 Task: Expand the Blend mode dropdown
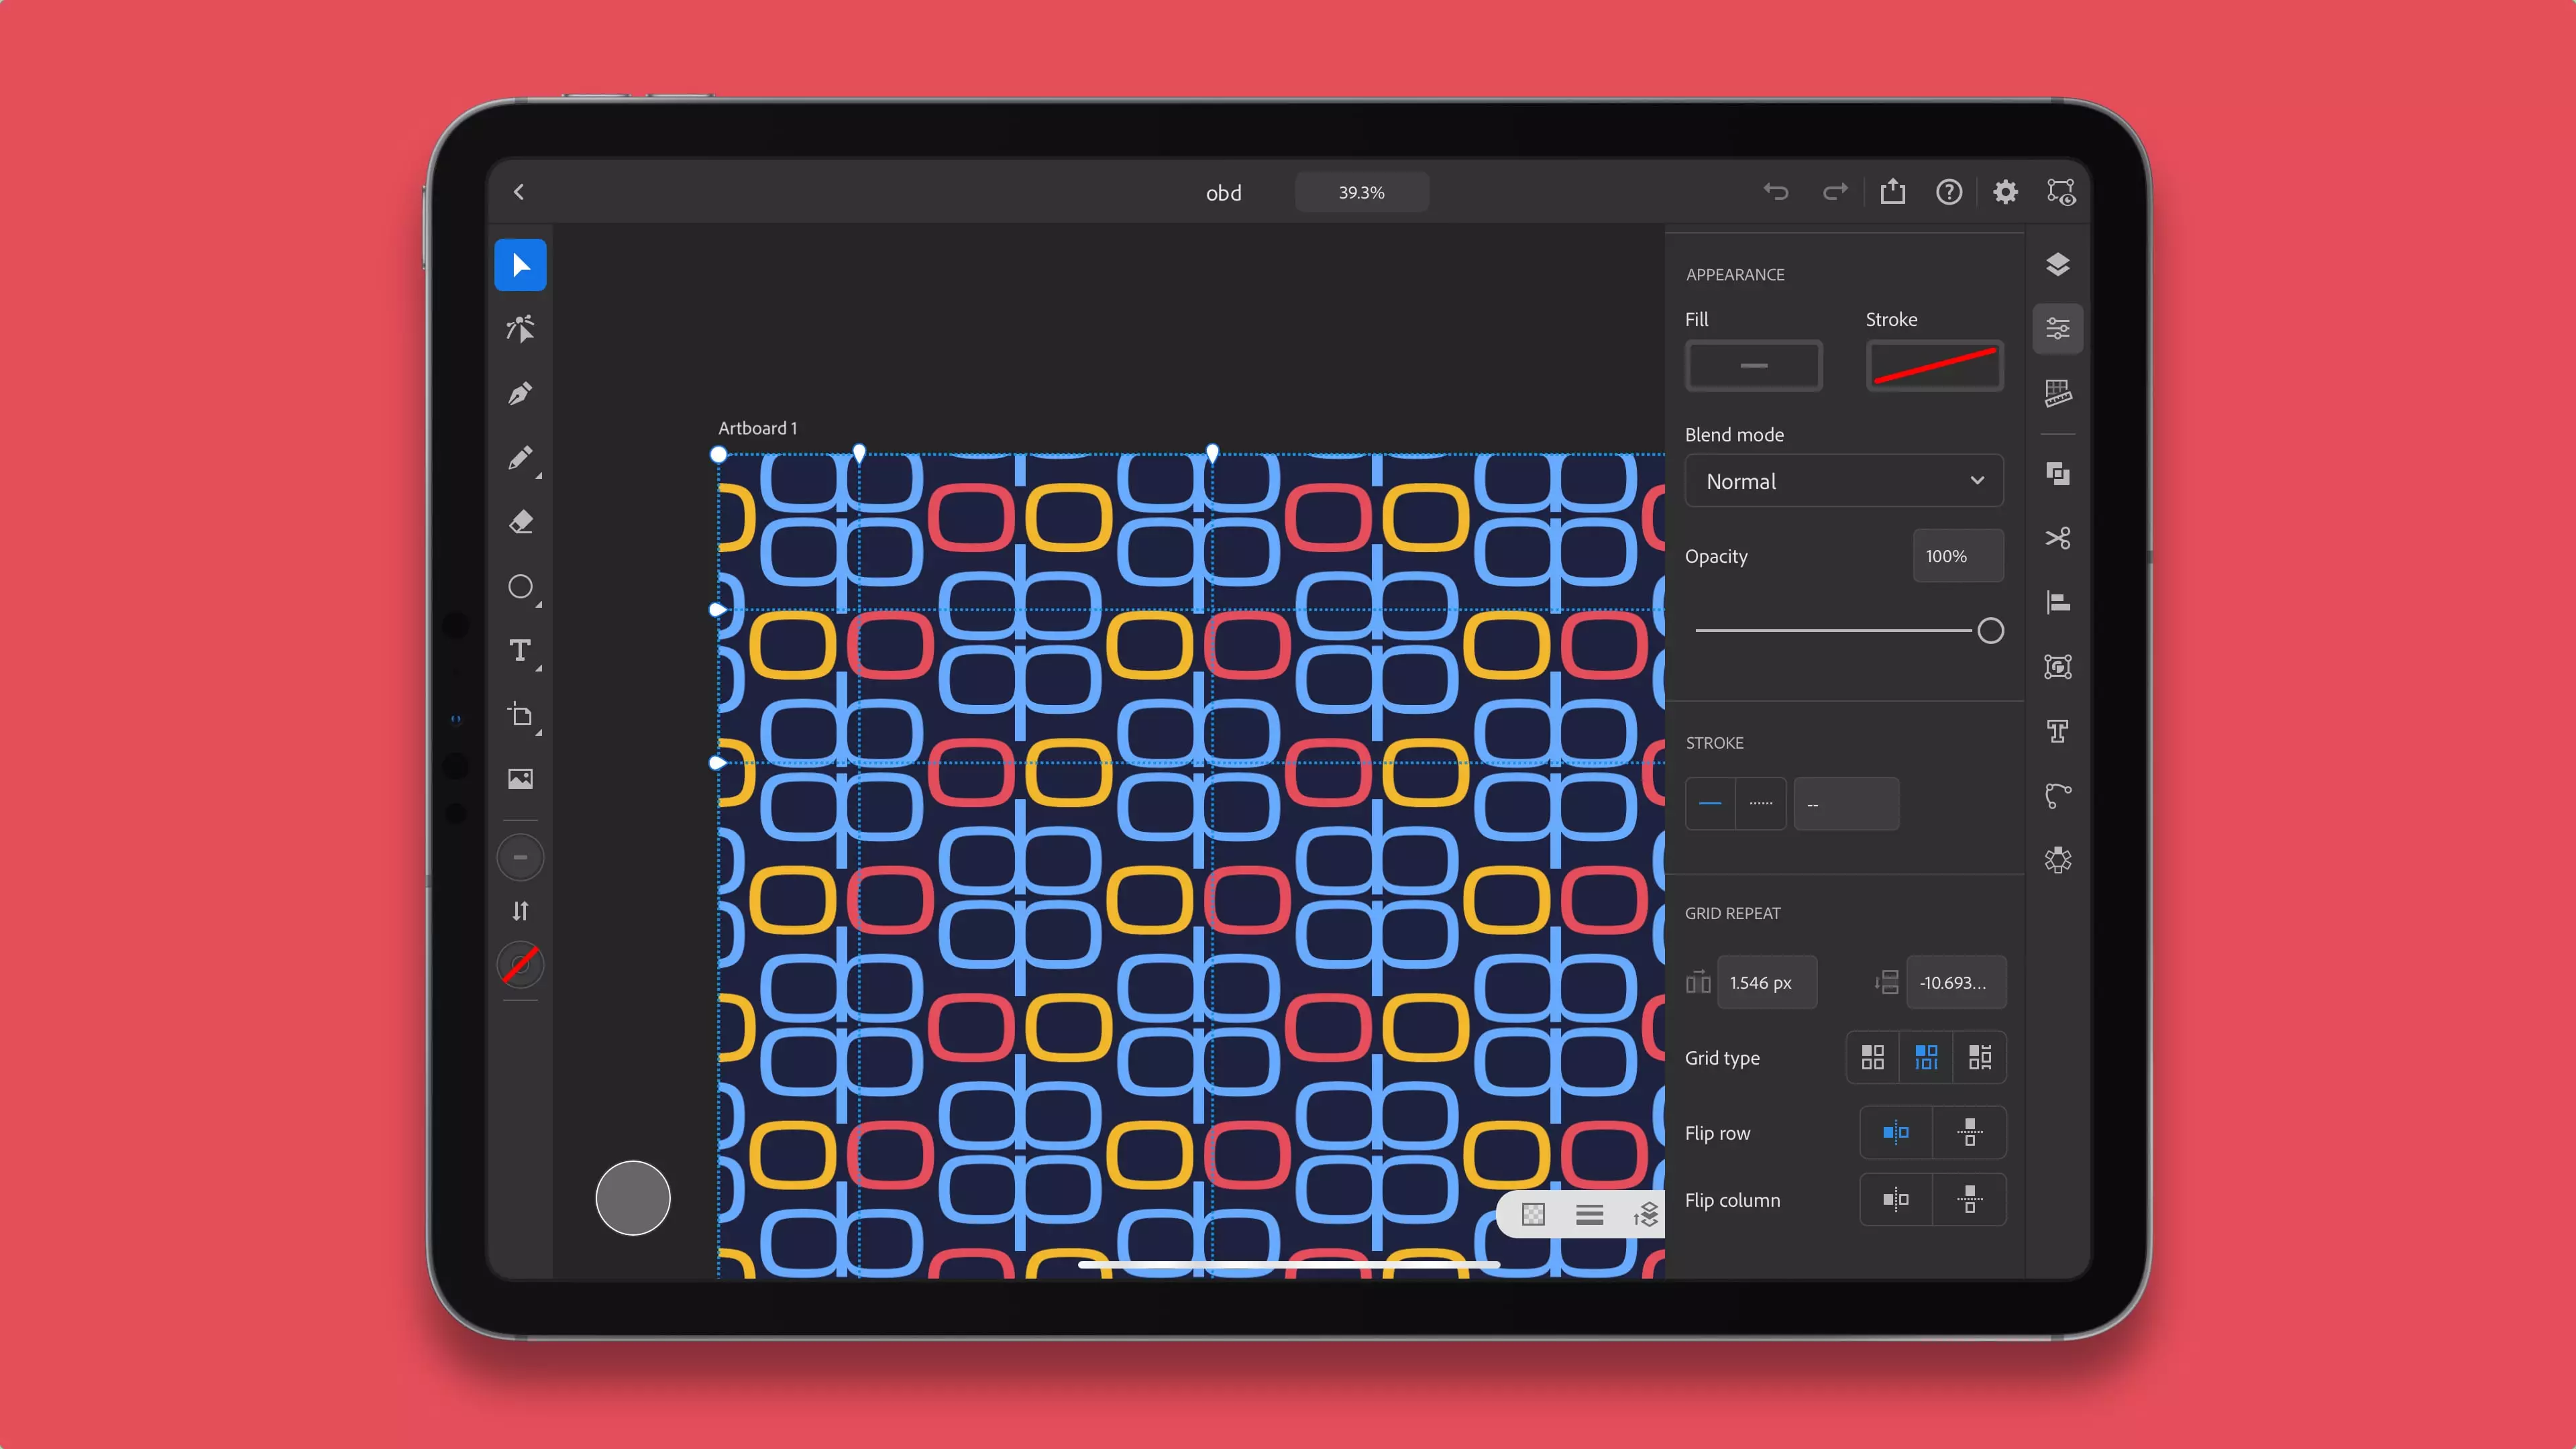[1841, 481]
